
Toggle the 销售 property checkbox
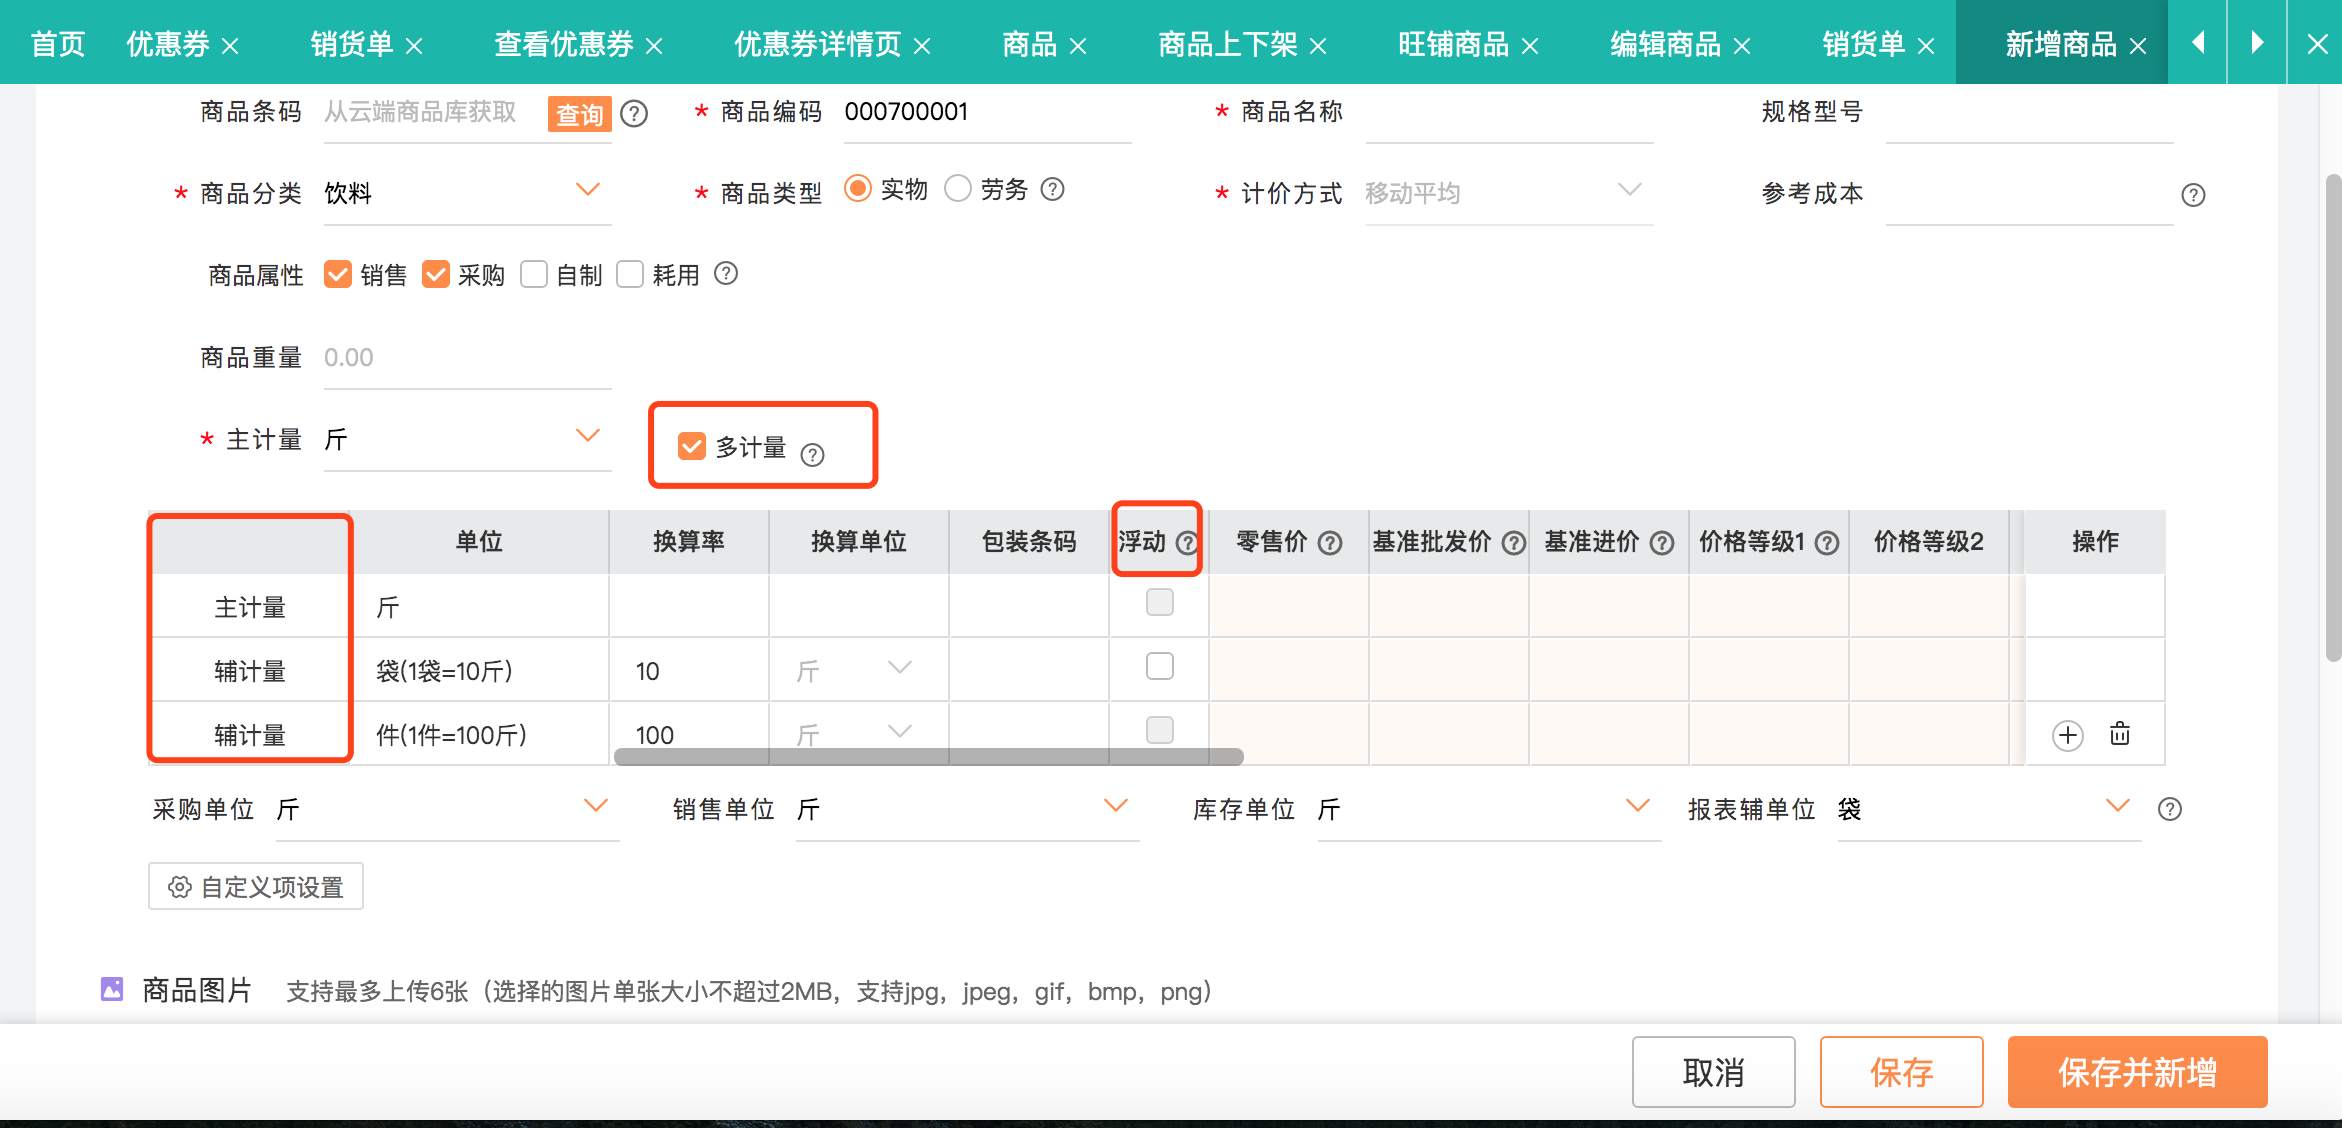pyautogui.click(x=336, y=273)
